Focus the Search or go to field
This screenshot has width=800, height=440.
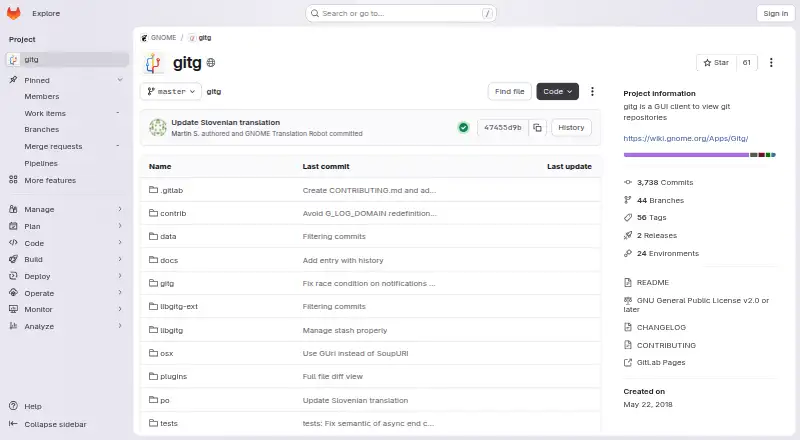point(401,13)
